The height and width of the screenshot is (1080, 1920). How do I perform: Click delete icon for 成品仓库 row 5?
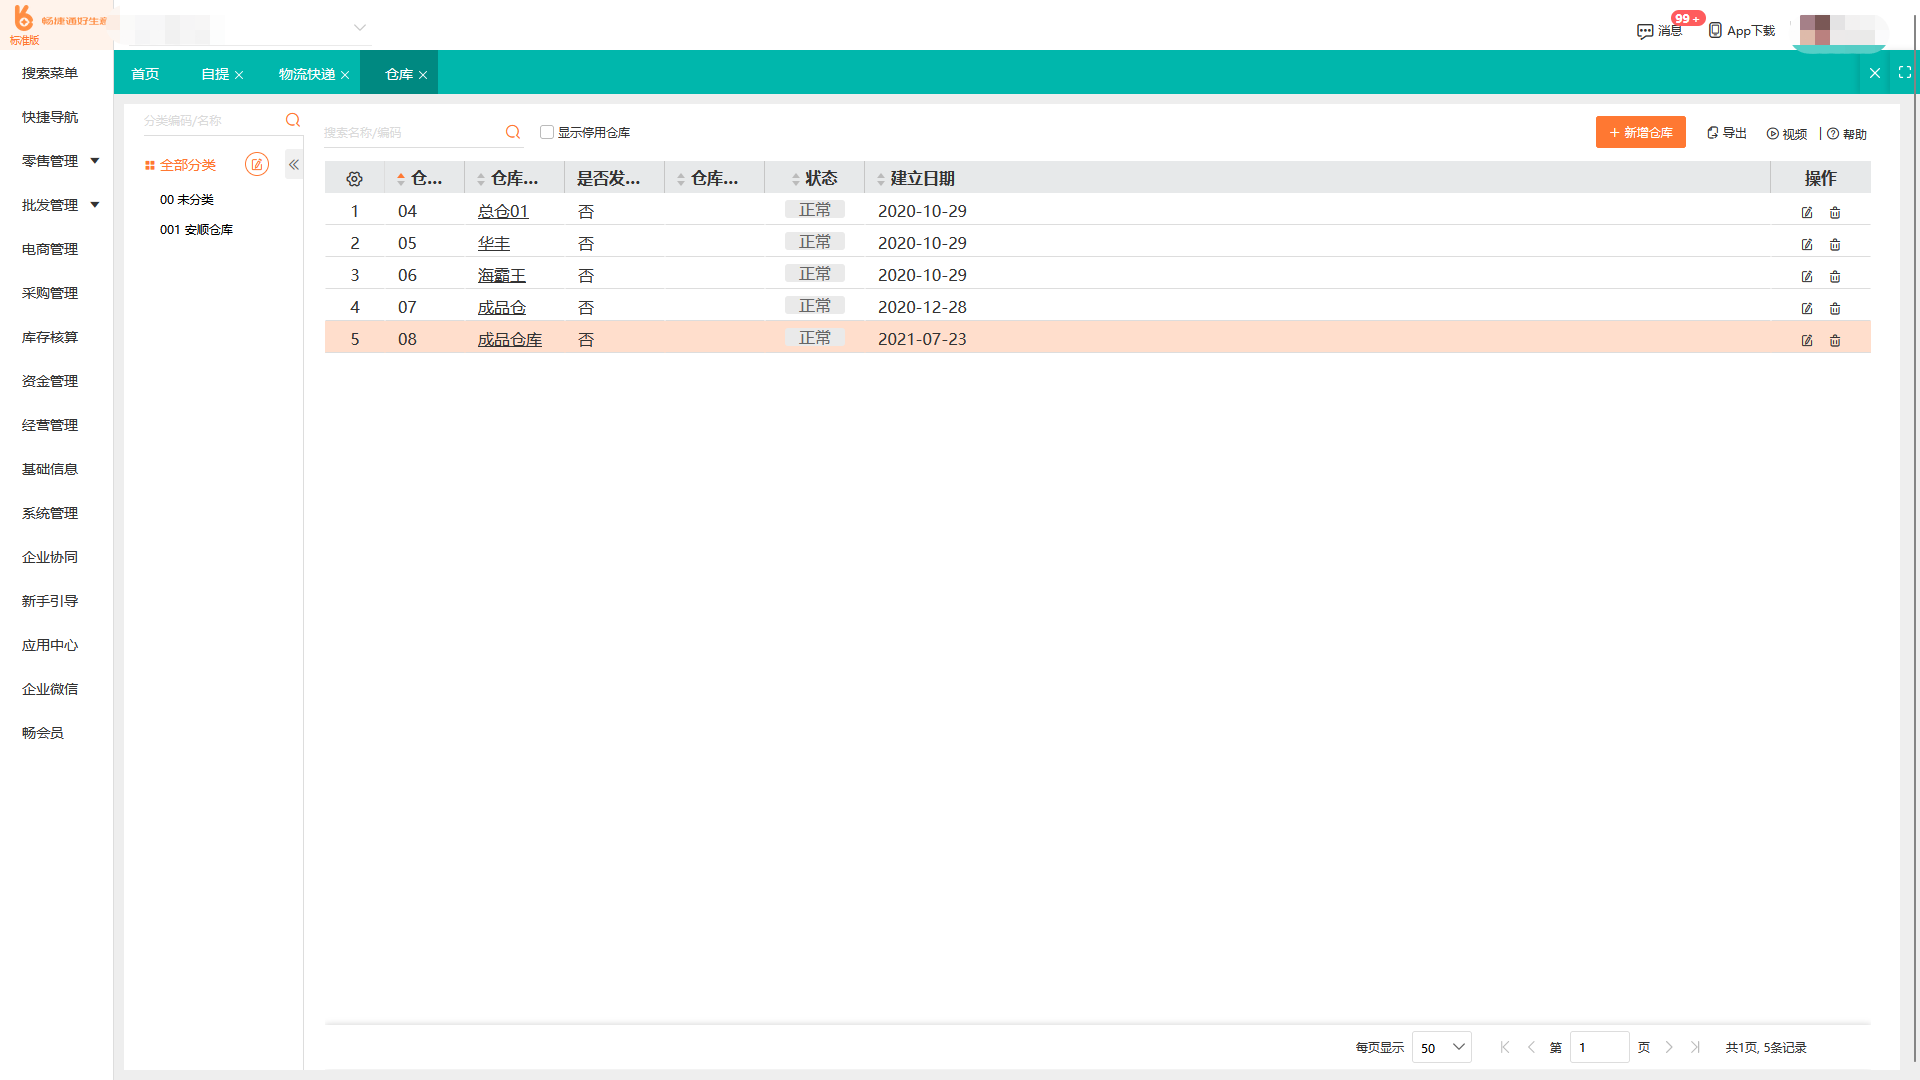point(1834,339)
